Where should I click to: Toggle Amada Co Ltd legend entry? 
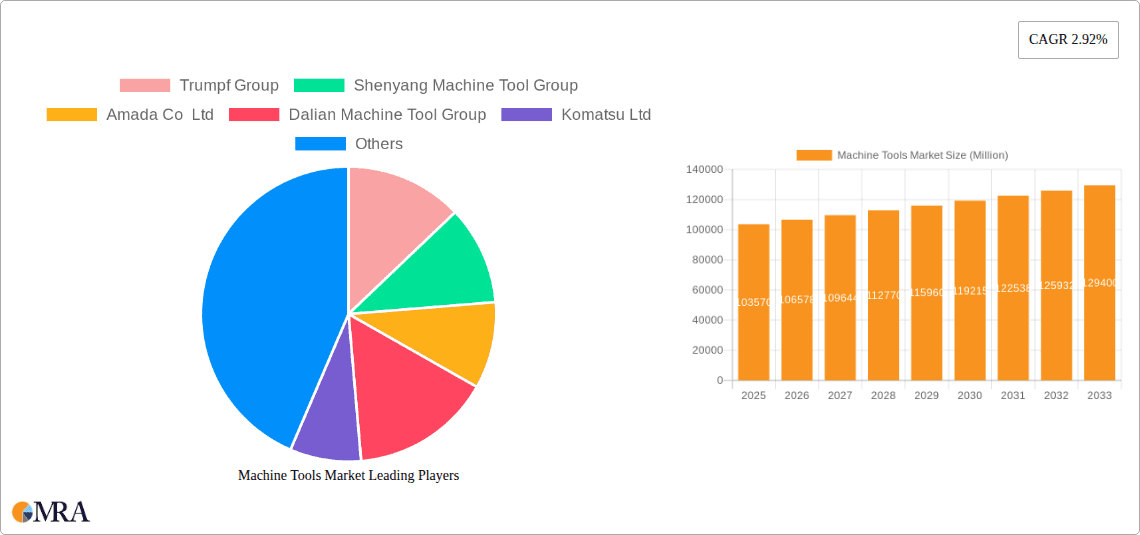pyautogui.click(x=130, y=114)
